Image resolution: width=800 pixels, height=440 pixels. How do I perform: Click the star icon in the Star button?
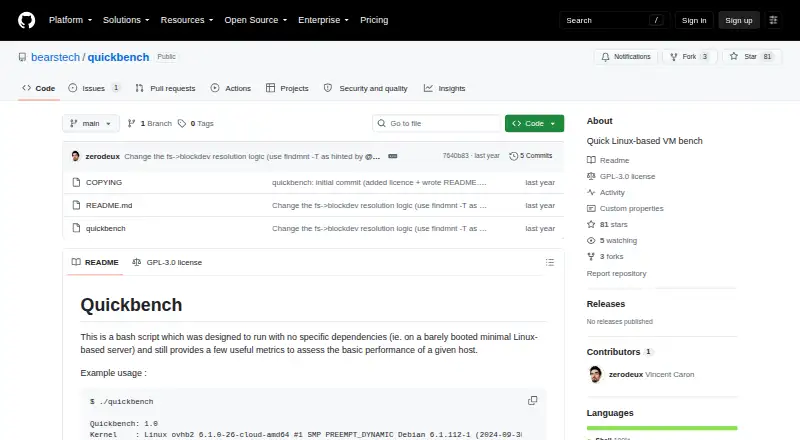734,57
